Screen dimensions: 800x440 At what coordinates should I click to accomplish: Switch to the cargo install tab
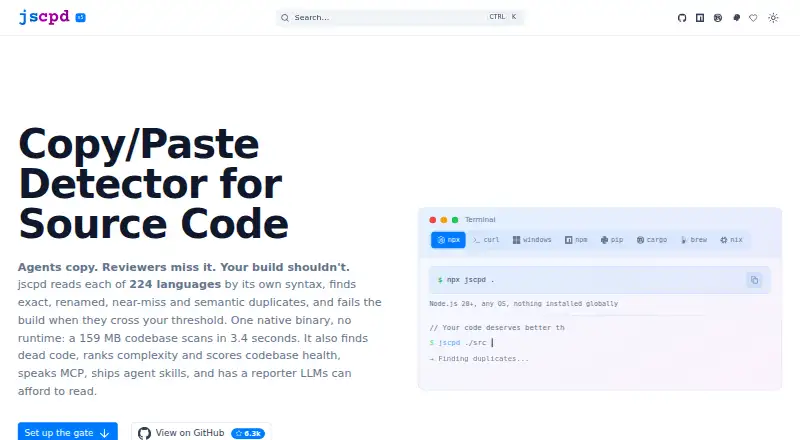pyautogui.click(x=652, y=240)
